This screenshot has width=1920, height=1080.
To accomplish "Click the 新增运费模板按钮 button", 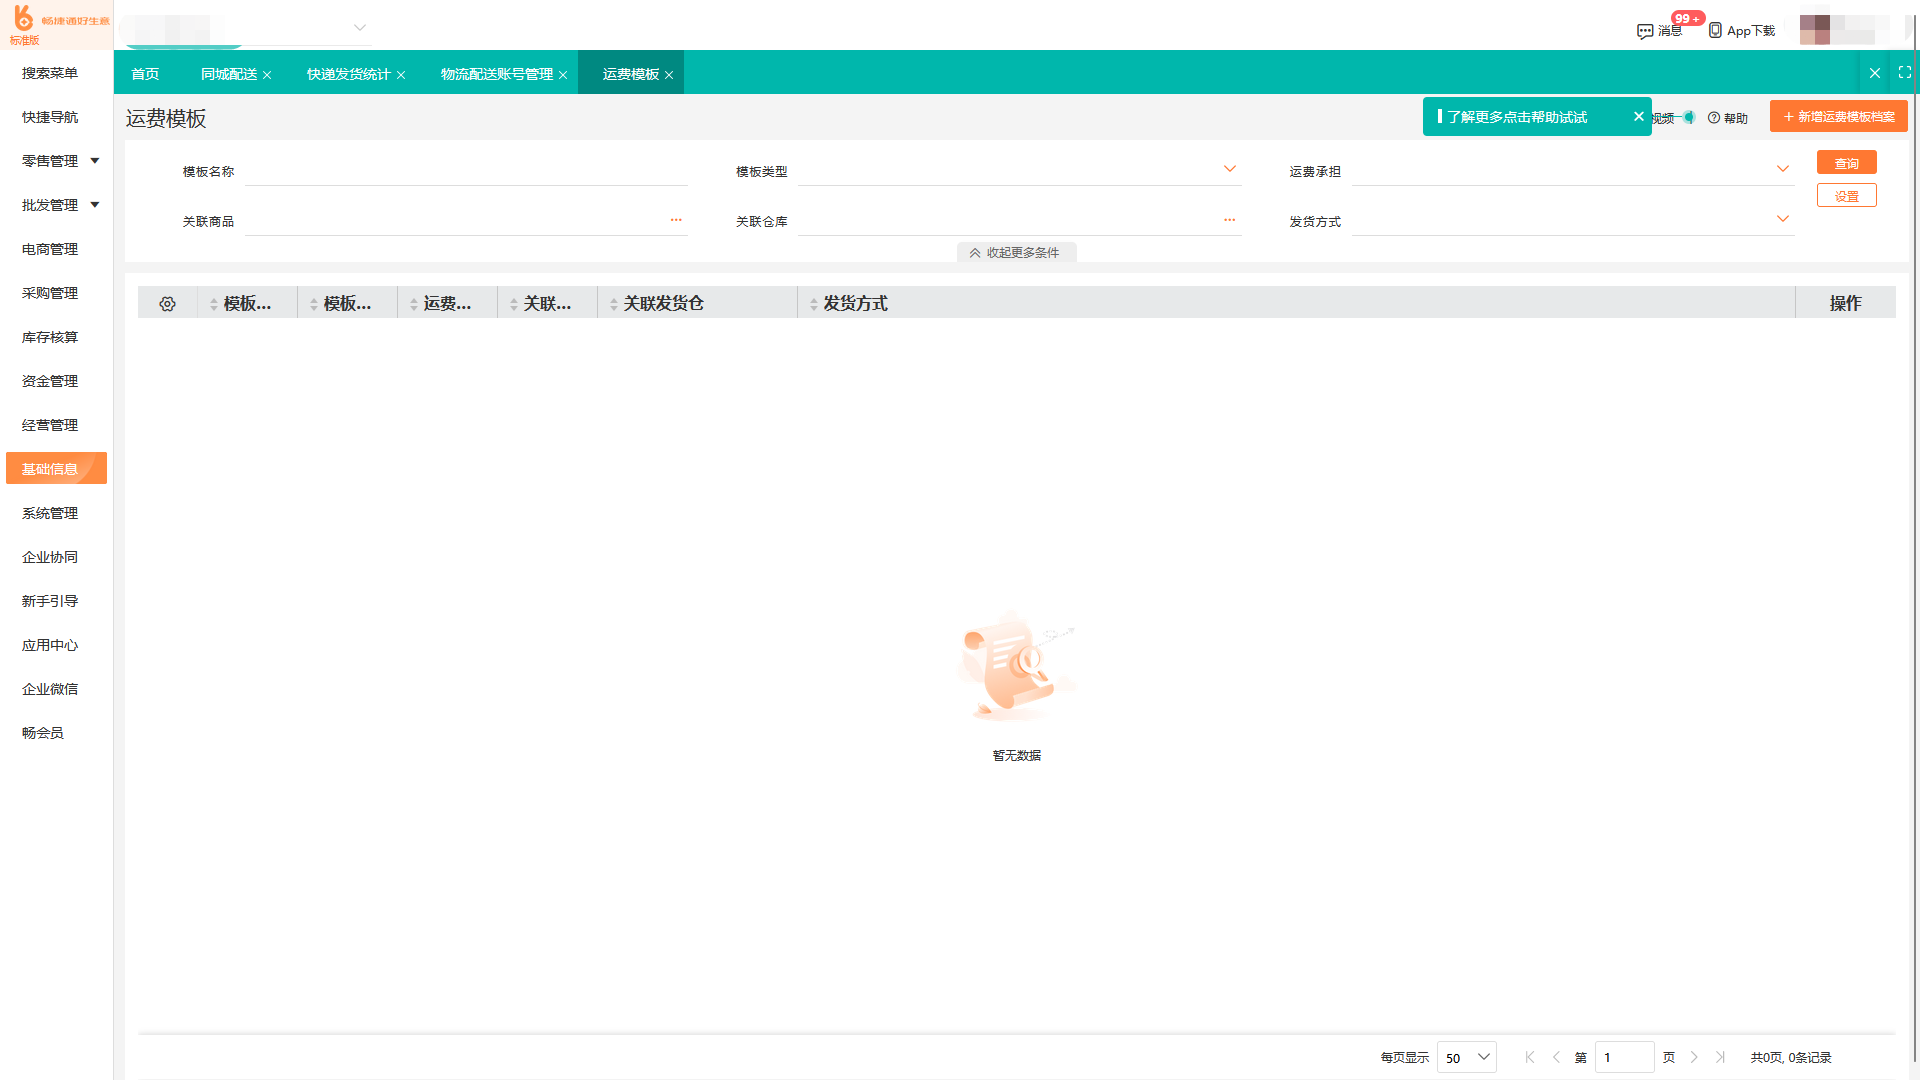I will 1837,117.
